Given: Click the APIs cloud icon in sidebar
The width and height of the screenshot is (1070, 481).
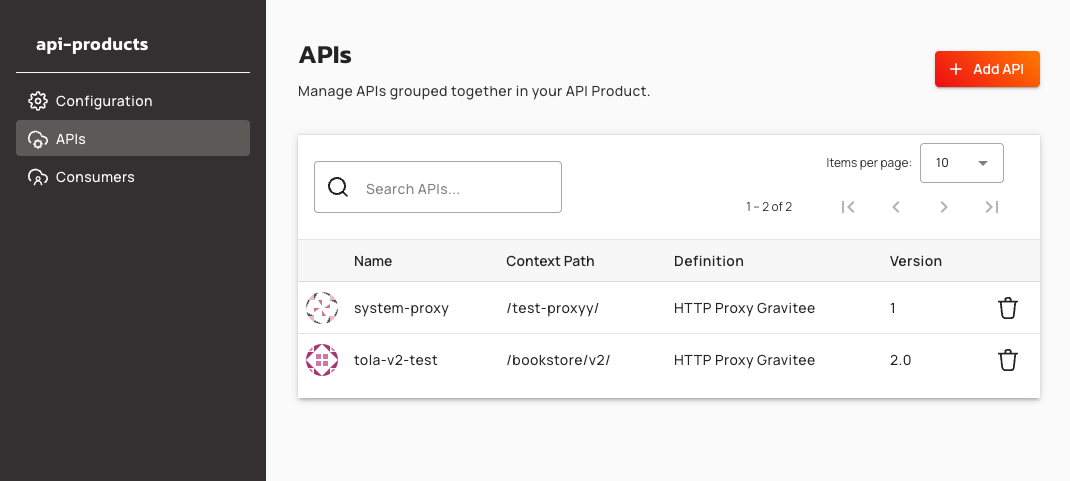Looking at the screenshot, I should 38,139.
